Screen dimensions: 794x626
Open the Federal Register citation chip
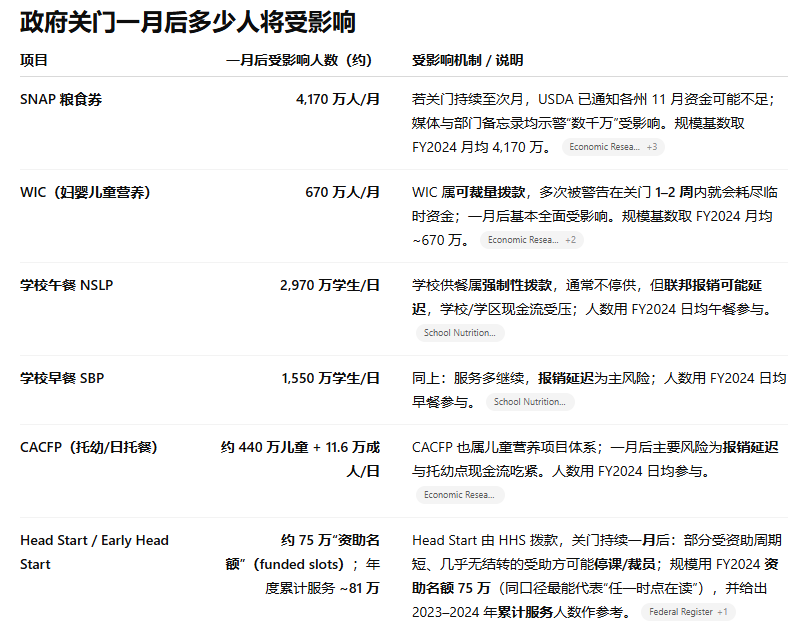coord(689,612)
